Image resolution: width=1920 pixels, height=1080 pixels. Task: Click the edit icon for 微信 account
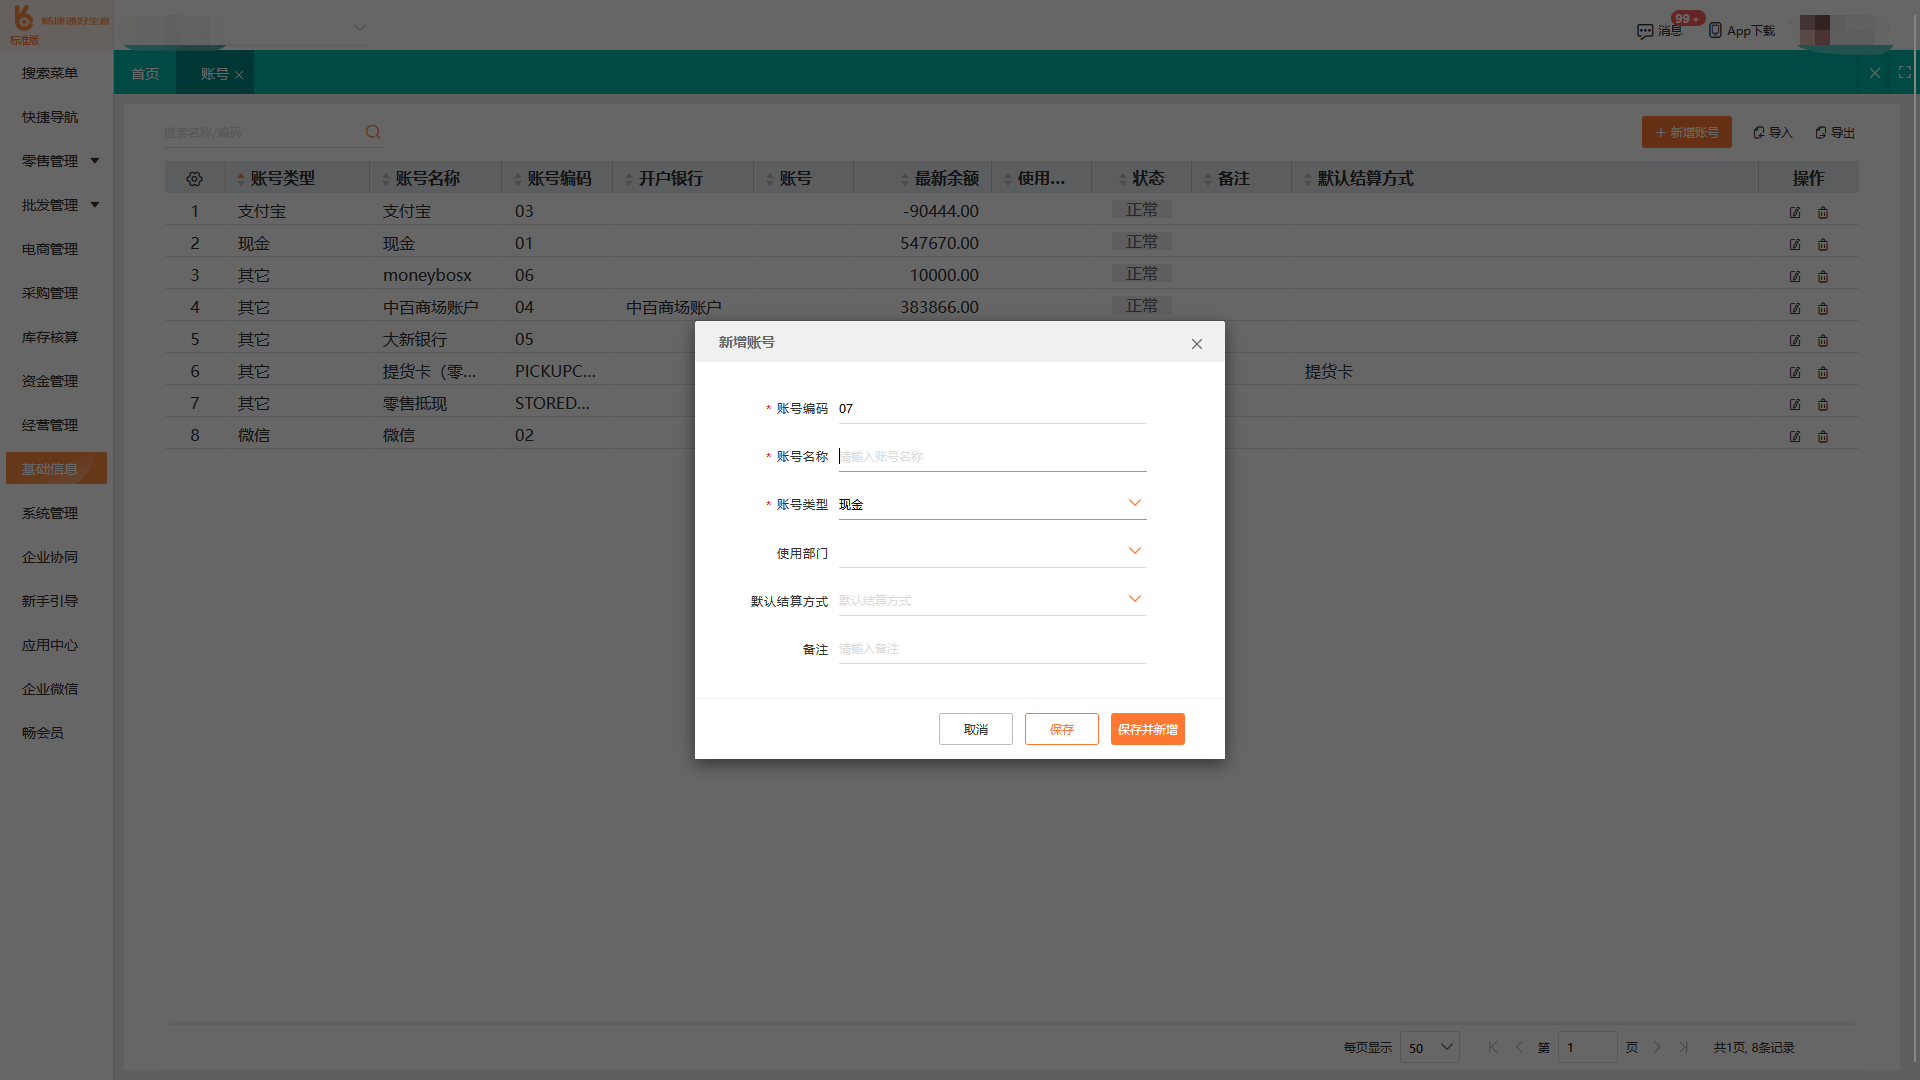pos(1795,436)
